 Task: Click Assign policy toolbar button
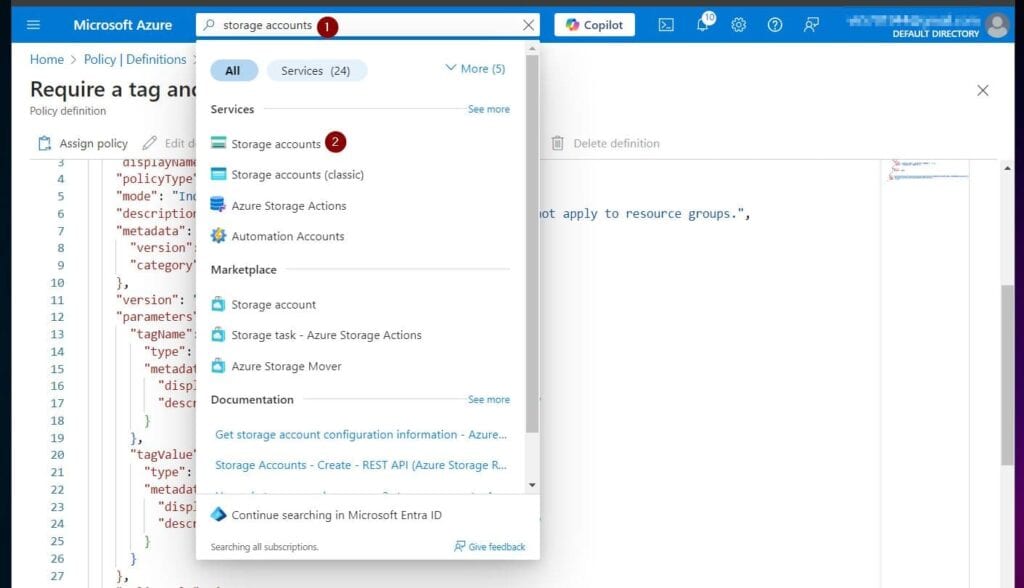pyautogui.click(x=82, y=143)
